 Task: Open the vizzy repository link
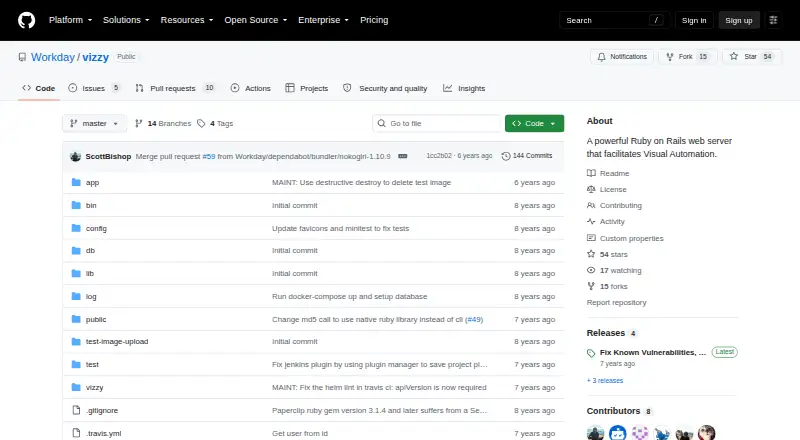[95, 57]
